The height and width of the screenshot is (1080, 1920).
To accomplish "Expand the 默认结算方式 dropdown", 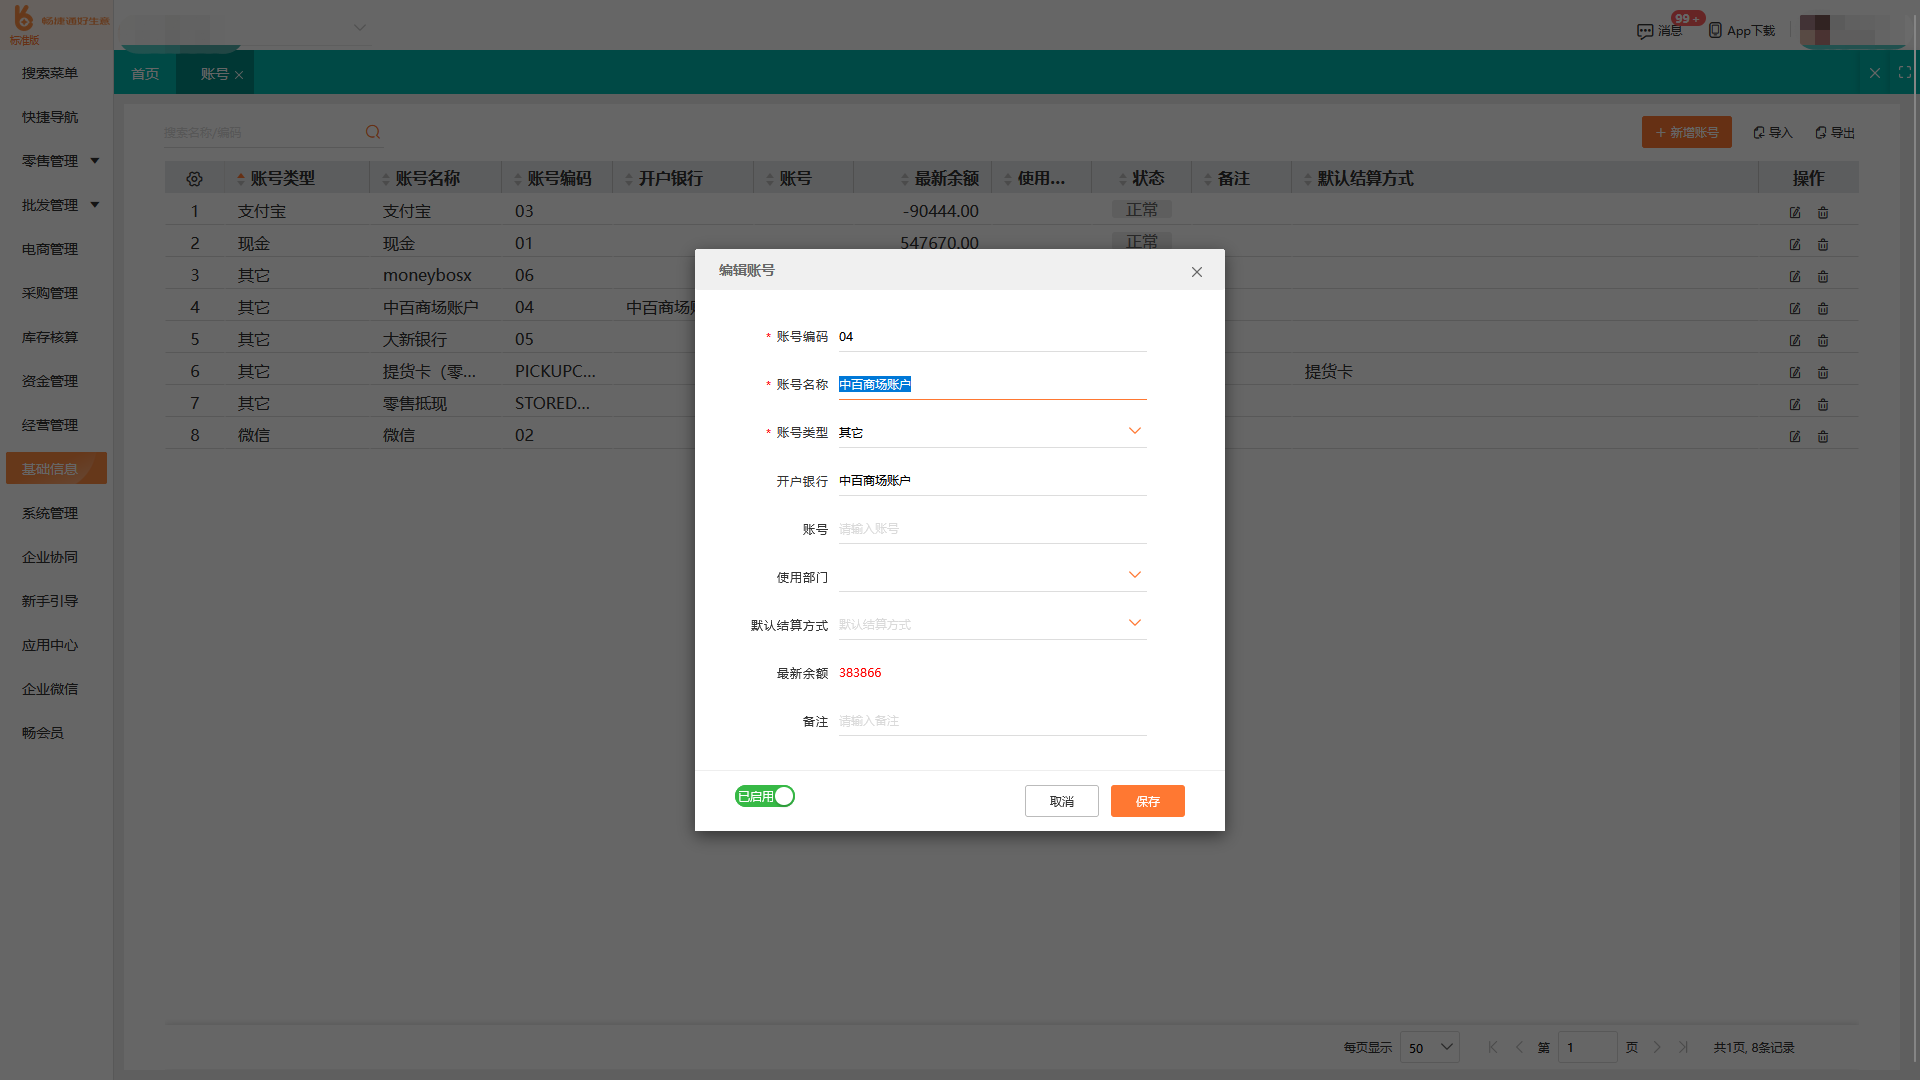I will pyautogui.click(x=1135, y=624).
